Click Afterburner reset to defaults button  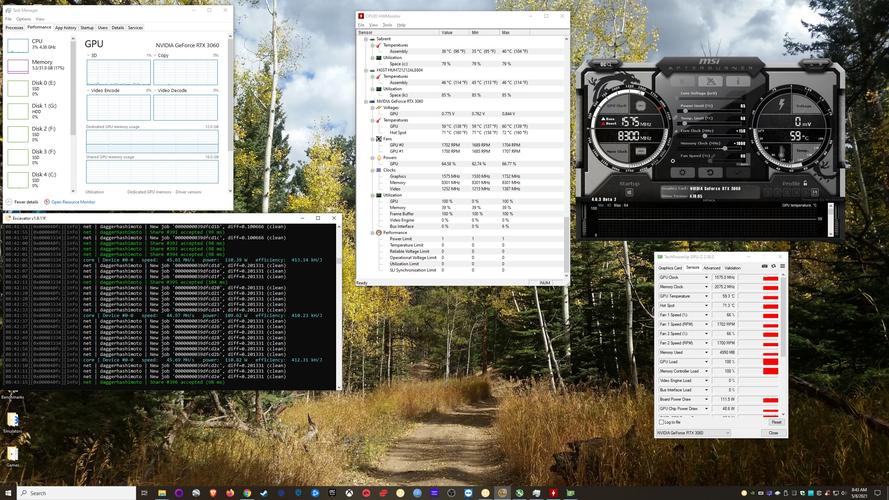tap(708, 171)
